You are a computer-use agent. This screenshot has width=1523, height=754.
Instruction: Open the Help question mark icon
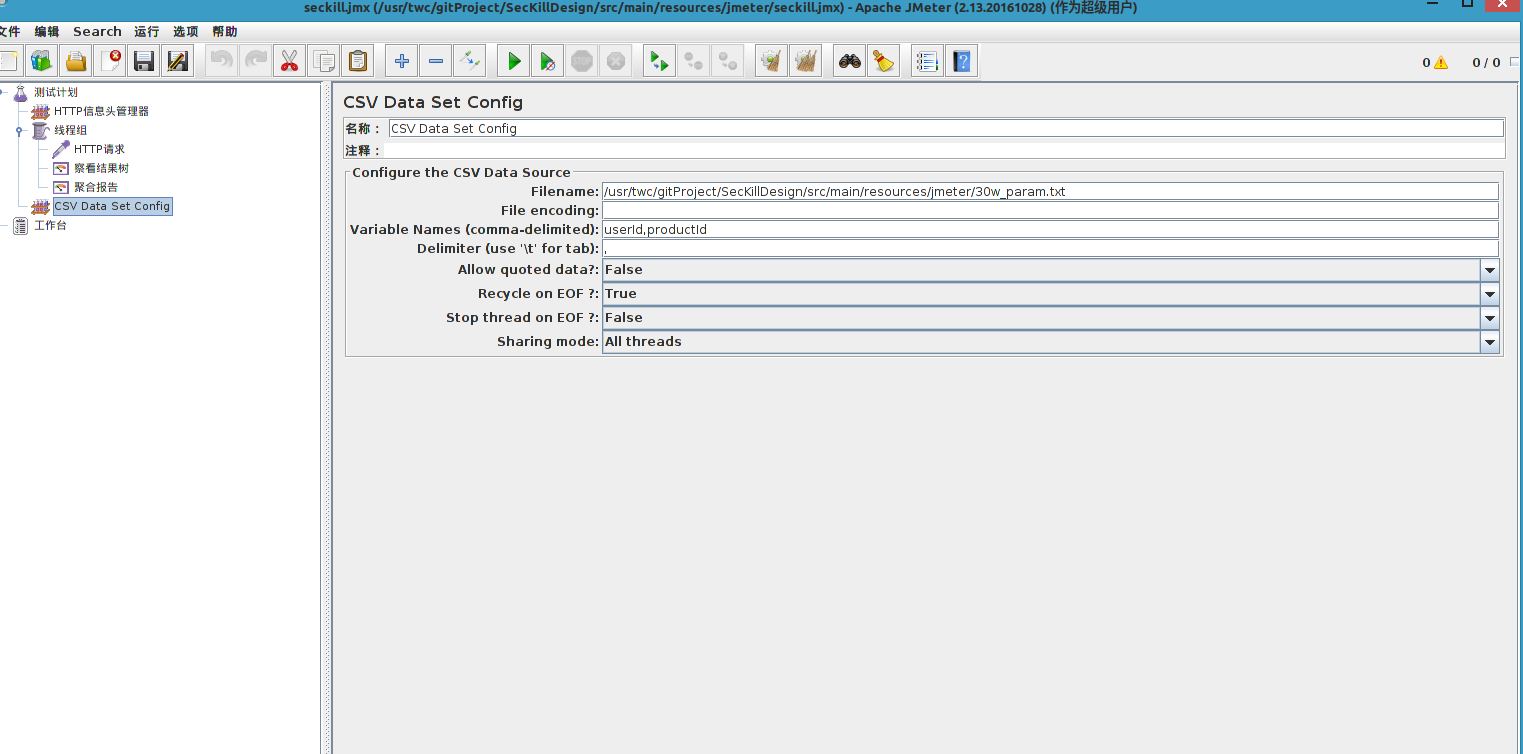(x=961, y=62)
